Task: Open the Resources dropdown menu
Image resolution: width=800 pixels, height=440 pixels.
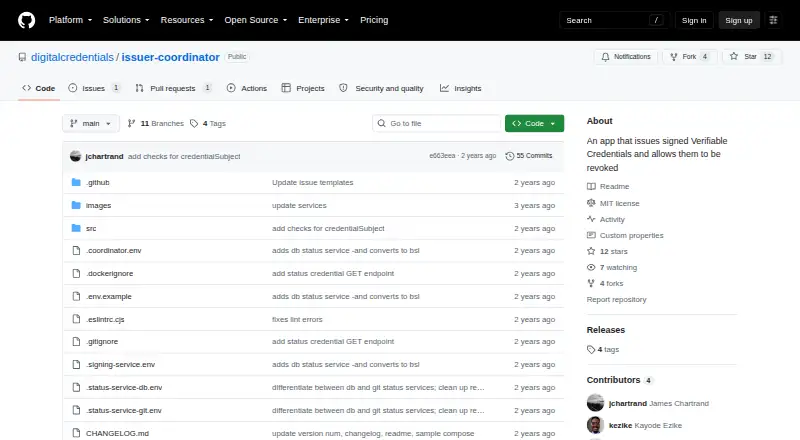Action: [187, 20]
